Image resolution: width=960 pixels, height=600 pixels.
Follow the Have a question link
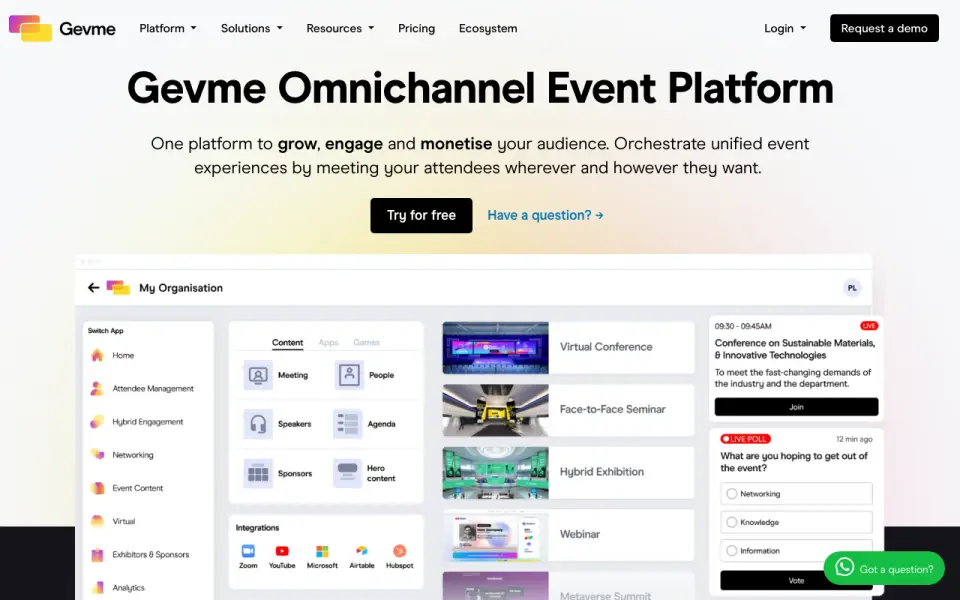(546, 216)
